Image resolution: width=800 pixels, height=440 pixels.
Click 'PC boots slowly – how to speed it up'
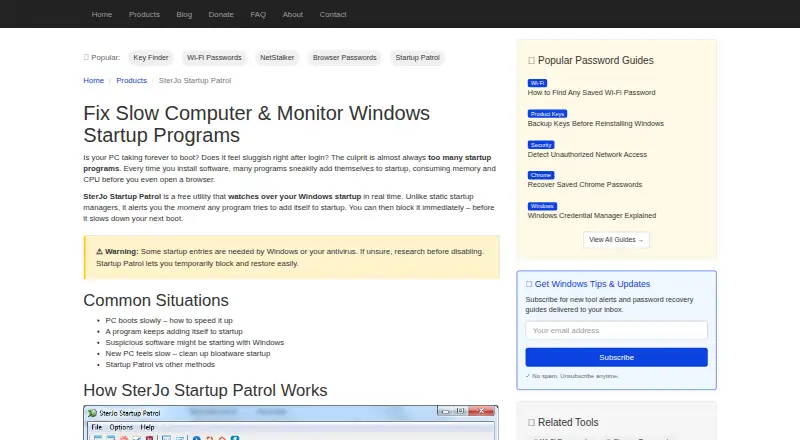(169, 321)
